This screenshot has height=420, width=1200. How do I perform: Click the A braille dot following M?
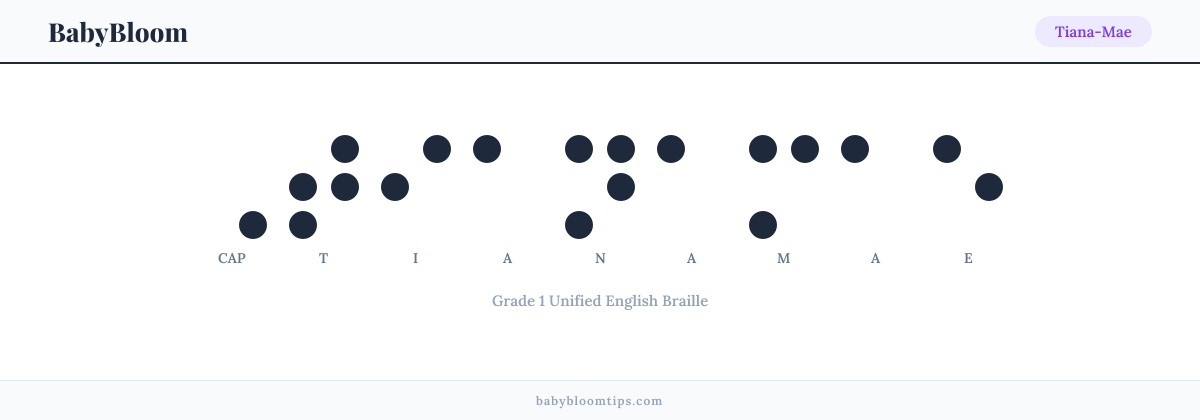(x=855, y=149)
